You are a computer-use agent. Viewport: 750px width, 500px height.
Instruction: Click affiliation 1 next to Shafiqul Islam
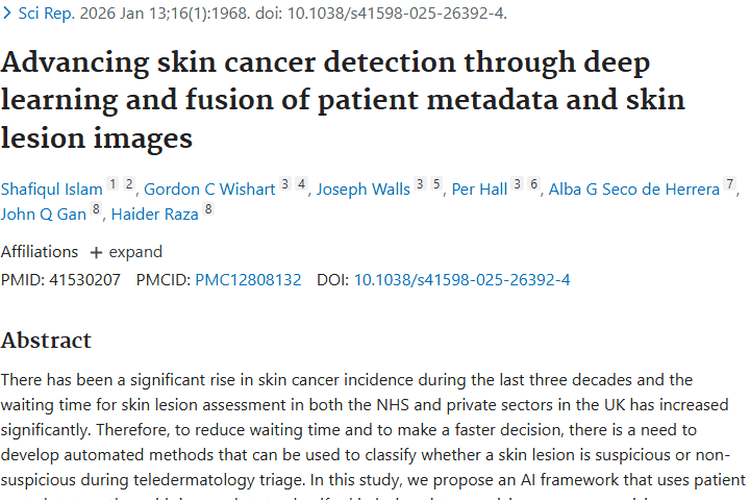tap(112, 184)
